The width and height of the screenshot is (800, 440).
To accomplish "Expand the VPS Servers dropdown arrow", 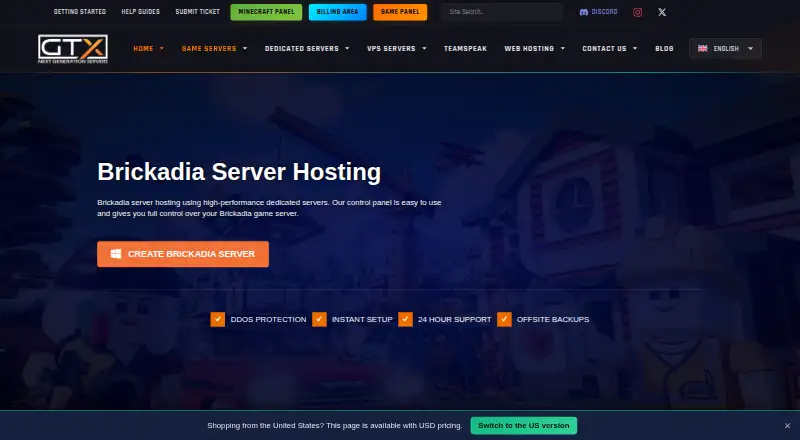I will point(424,48).
